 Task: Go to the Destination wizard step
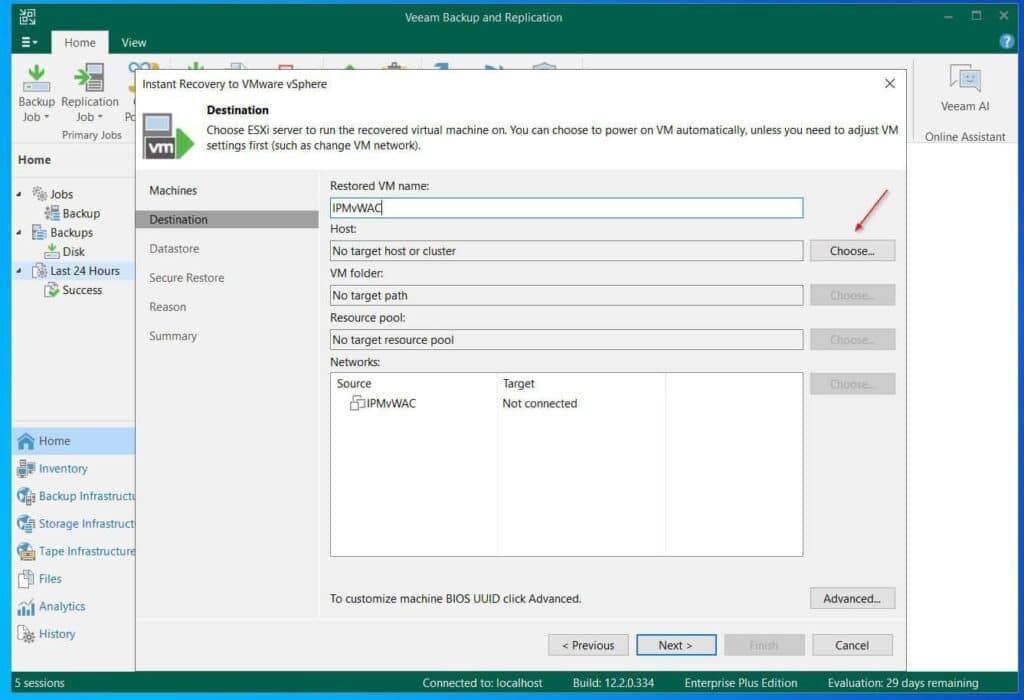click(227, 219)
